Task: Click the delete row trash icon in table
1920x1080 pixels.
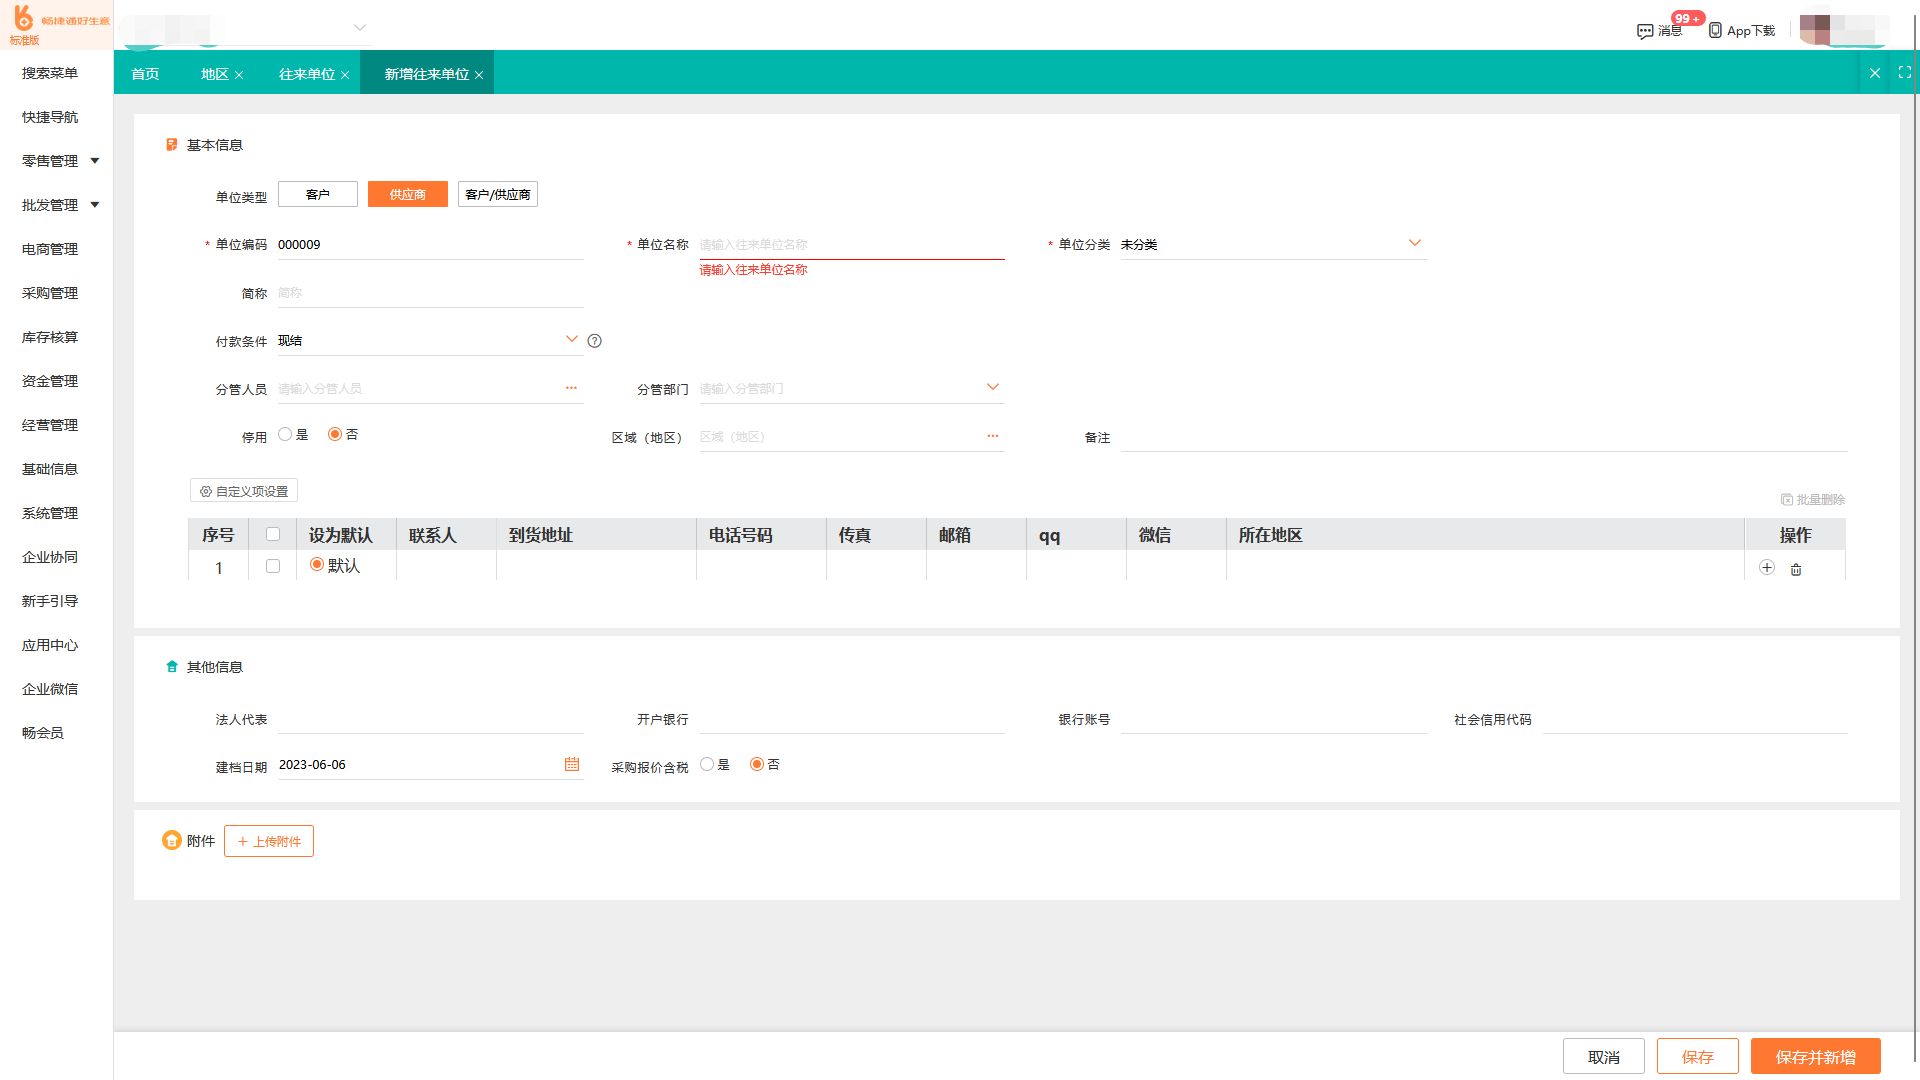Action: click(x=1796, y=568)
